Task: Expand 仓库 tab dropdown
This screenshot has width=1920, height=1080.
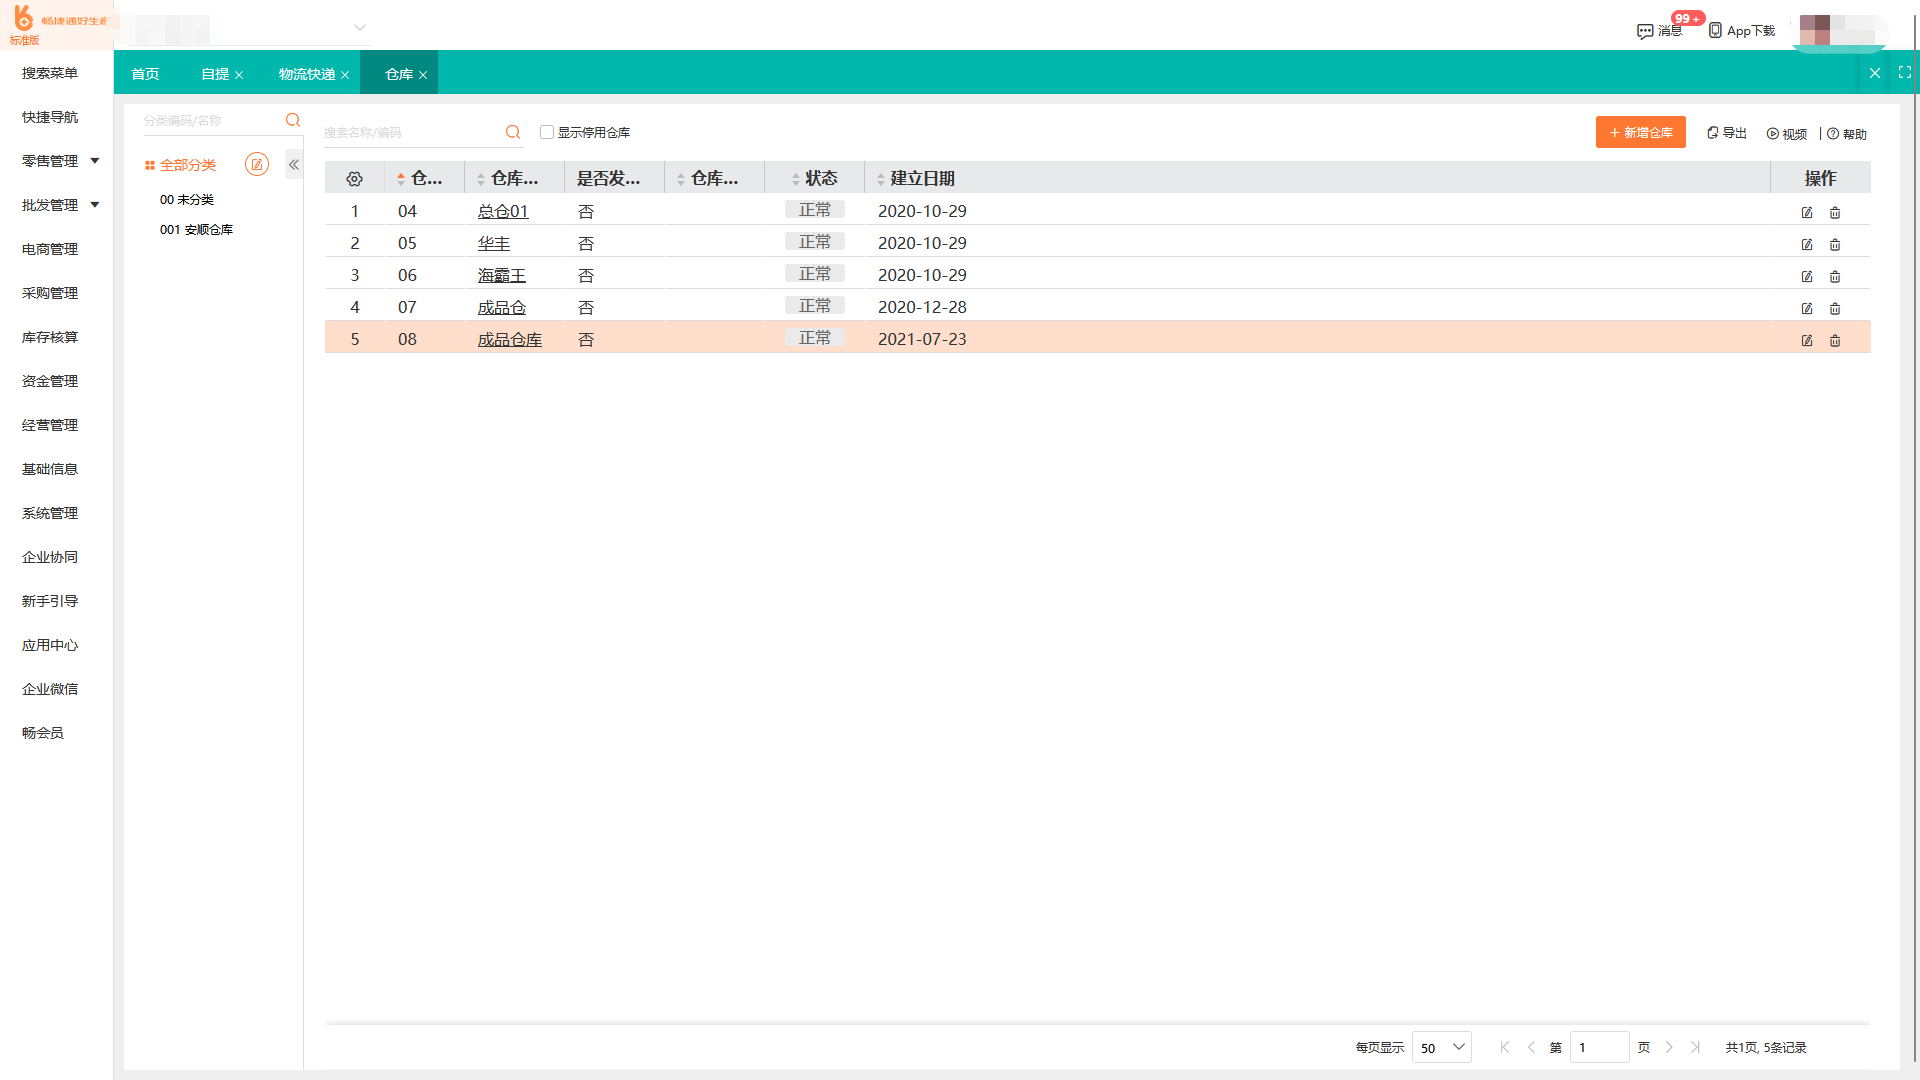Action: pos(400,74)
